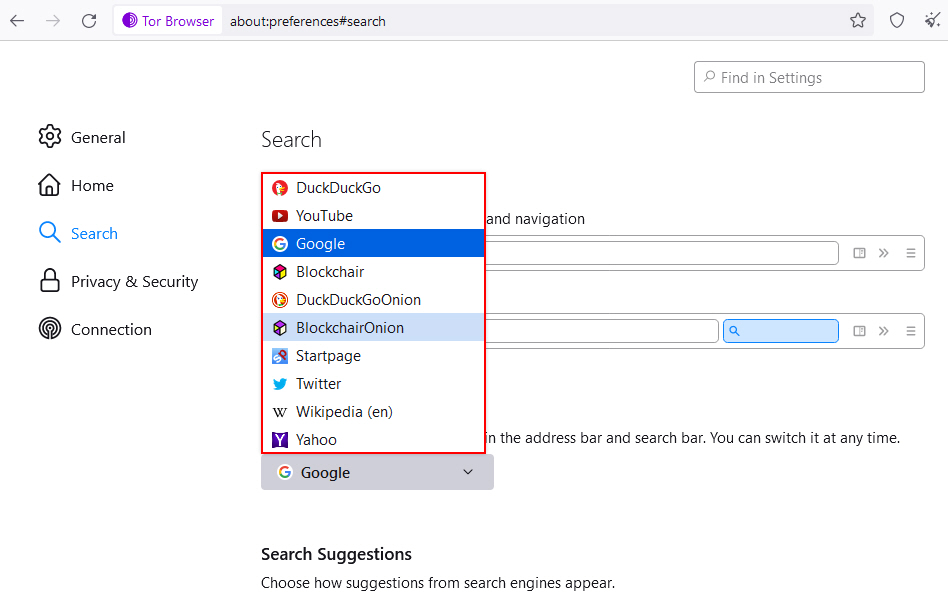The width and height of the screenshot is (948, 604).
Task: Select Startpage as search engine
Action: click(x=373, y=356)
